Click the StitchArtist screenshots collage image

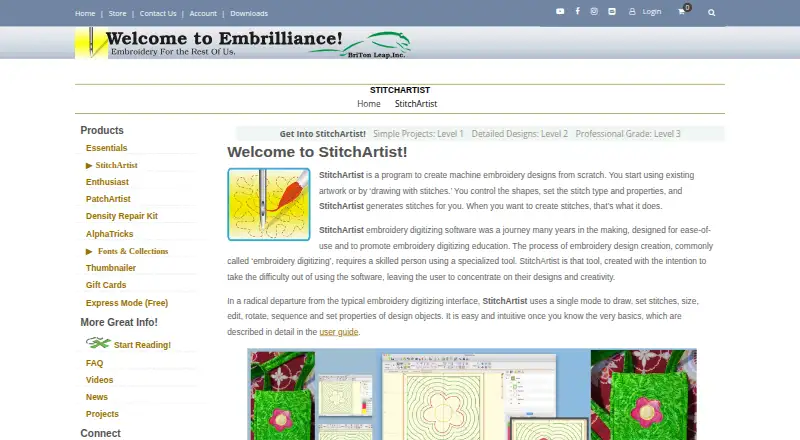472,395
